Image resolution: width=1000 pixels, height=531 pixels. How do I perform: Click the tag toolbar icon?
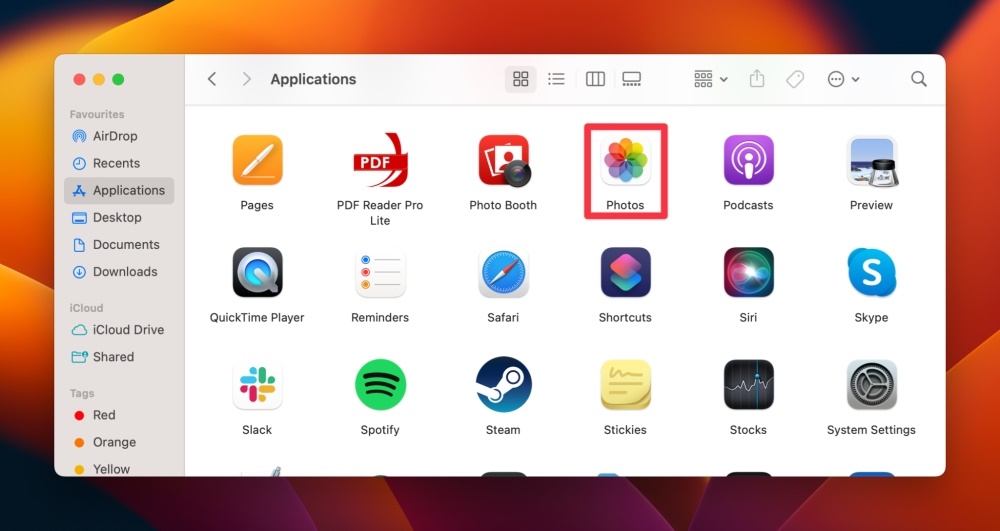[795, 79]
